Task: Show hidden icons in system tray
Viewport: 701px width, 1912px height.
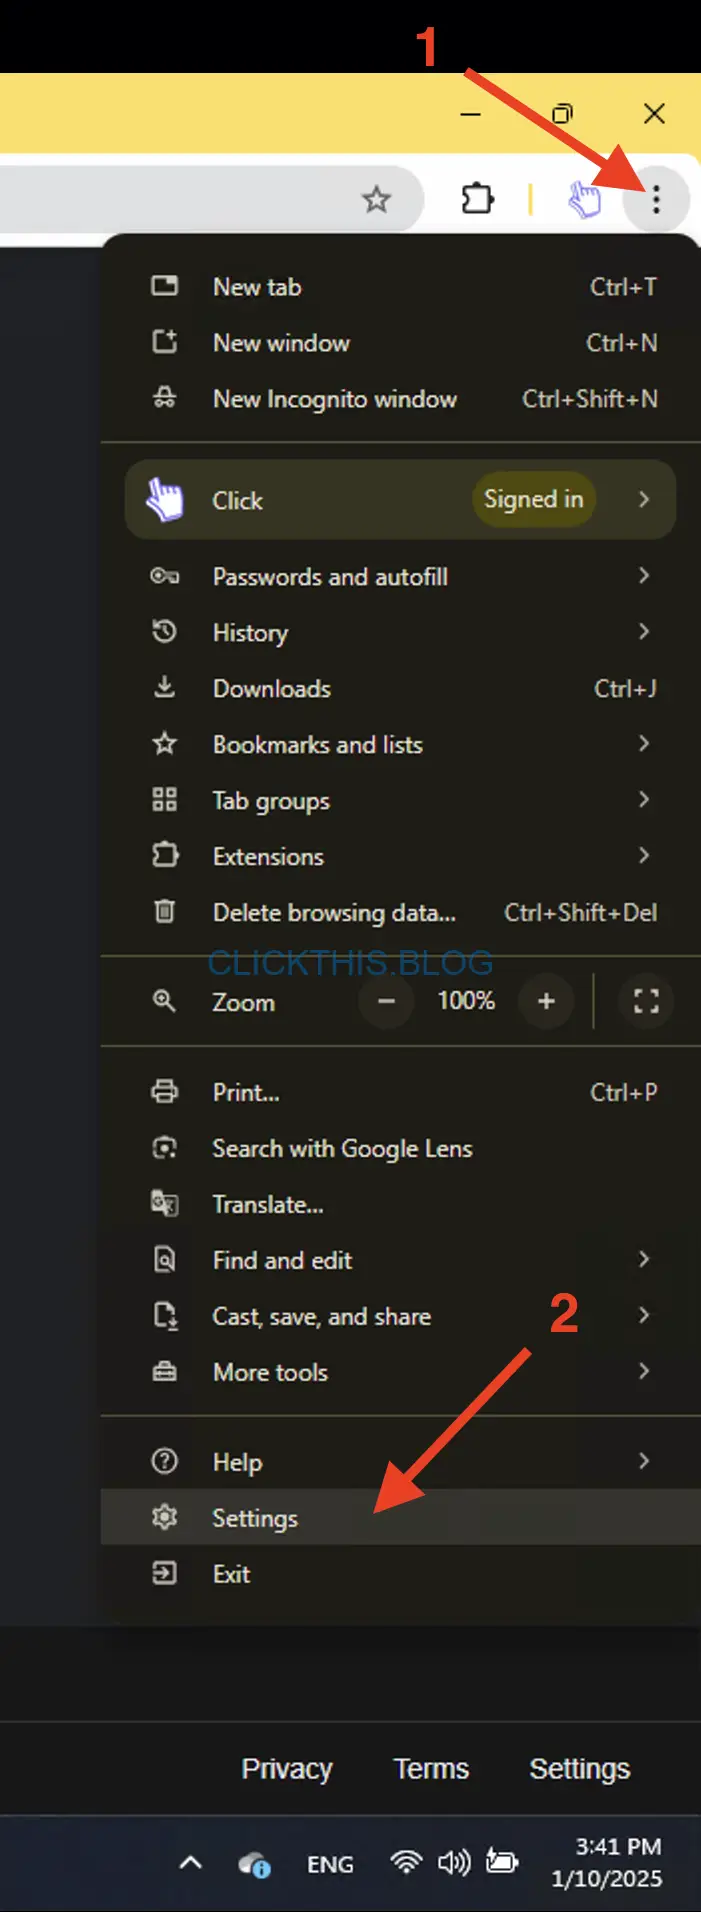Action: [190, 1863]
